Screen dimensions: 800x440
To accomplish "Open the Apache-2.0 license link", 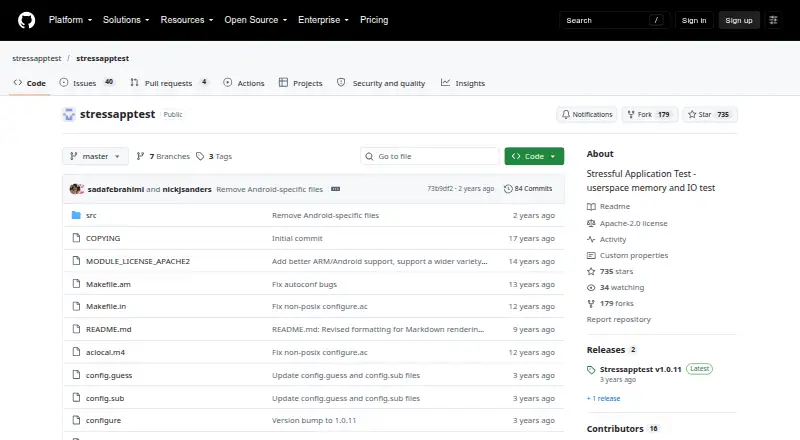I will point(633,223).
